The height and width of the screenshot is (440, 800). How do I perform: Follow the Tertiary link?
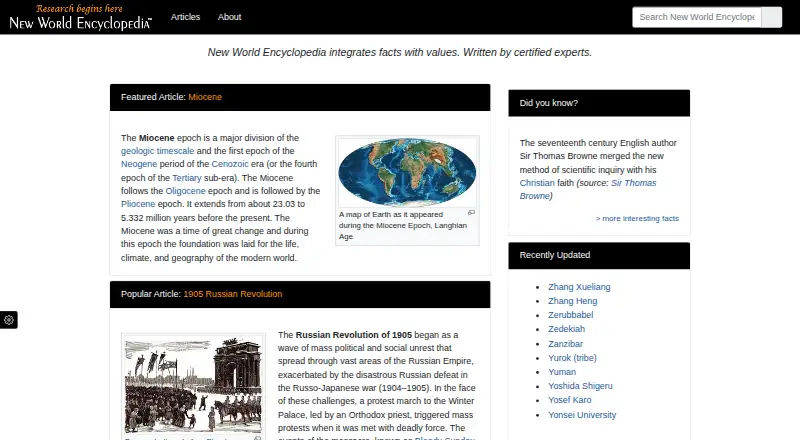[187, 178]
